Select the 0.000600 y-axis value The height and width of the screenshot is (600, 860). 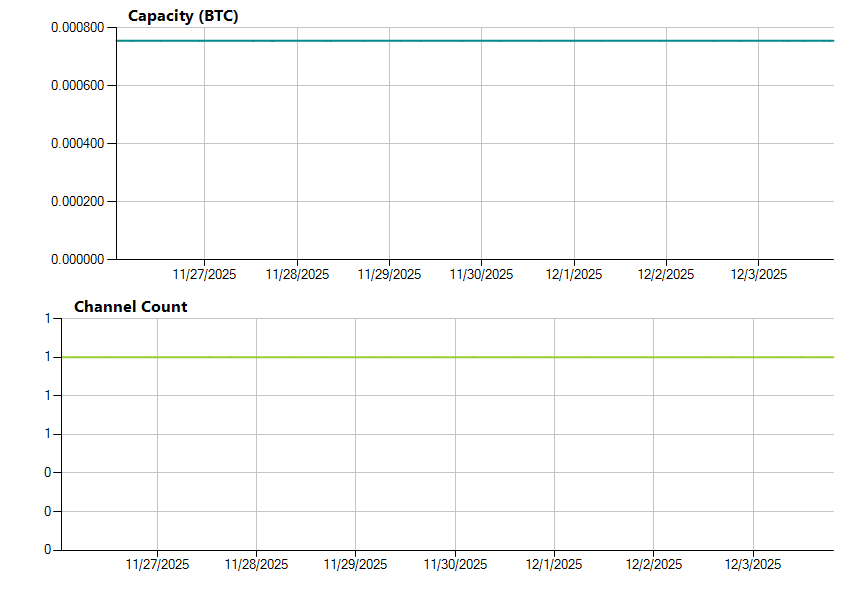pyautogui.click(x=78, y=85)
